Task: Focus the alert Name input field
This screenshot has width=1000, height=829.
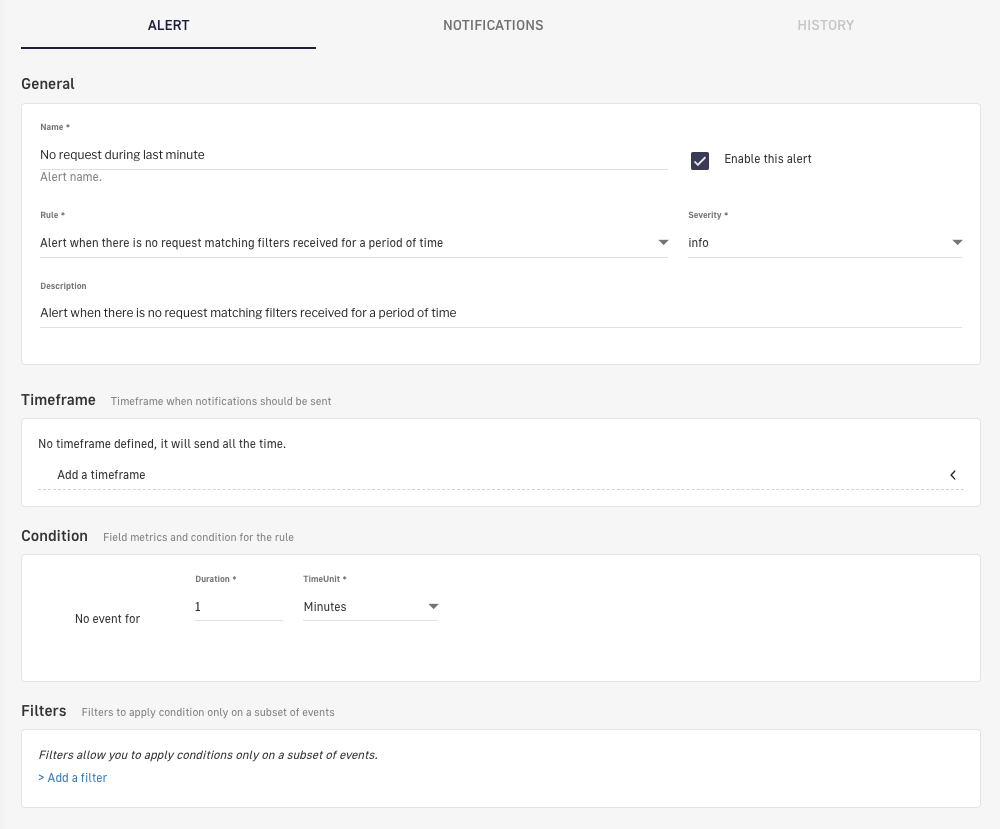Action: pos(353,155)
